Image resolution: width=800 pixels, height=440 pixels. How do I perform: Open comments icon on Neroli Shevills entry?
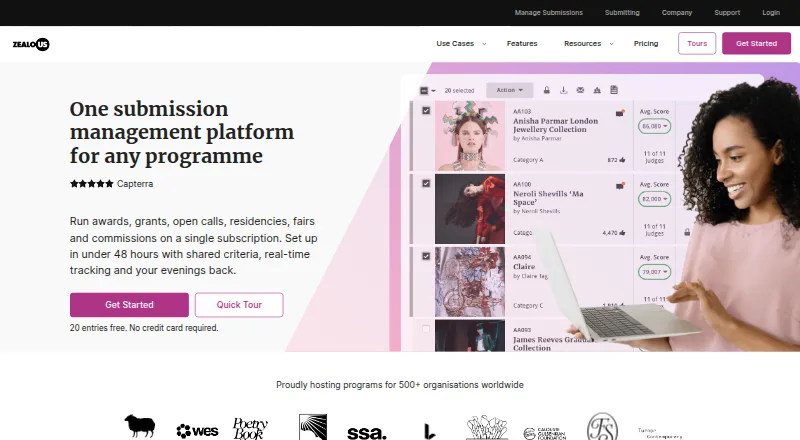pyautogui.click(x=620, y=186)
